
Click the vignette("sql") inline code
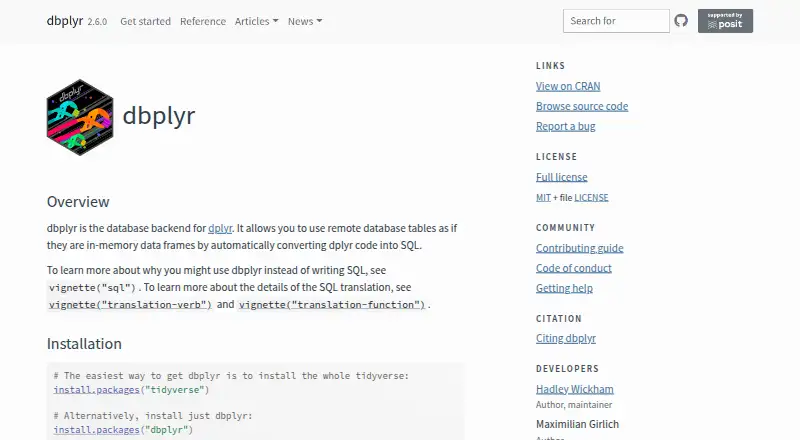(92, 288)
